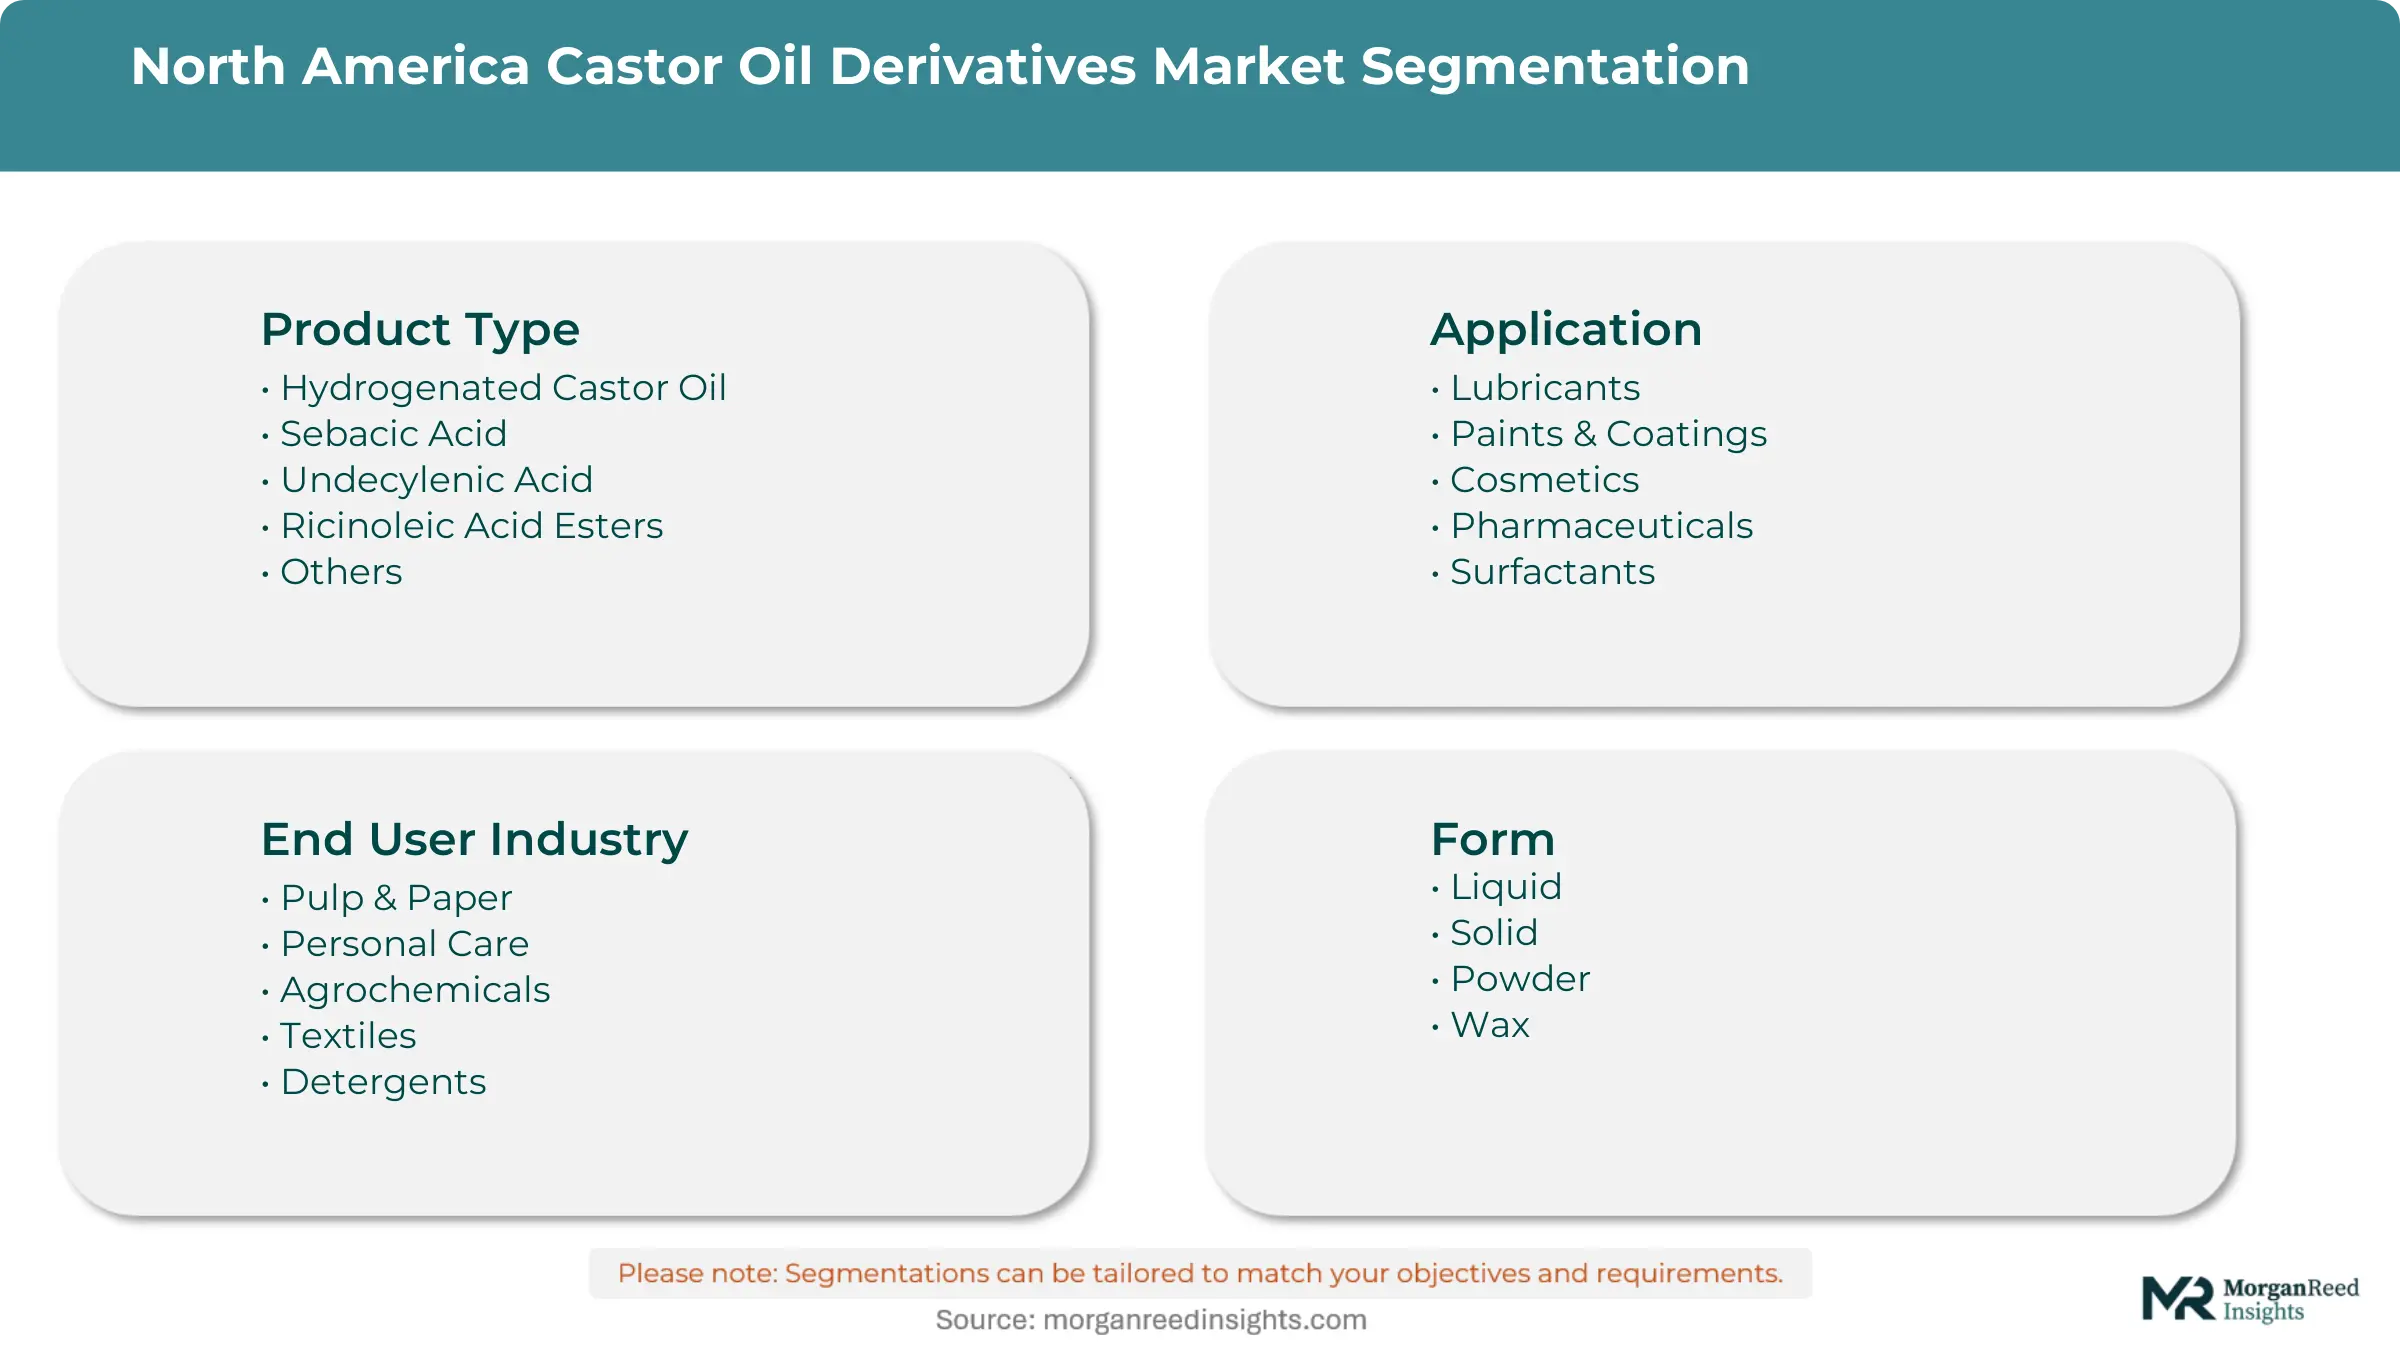Select the Pulp & Paper industry entry
This screenshot has height=1350, width=2400.
396,898
